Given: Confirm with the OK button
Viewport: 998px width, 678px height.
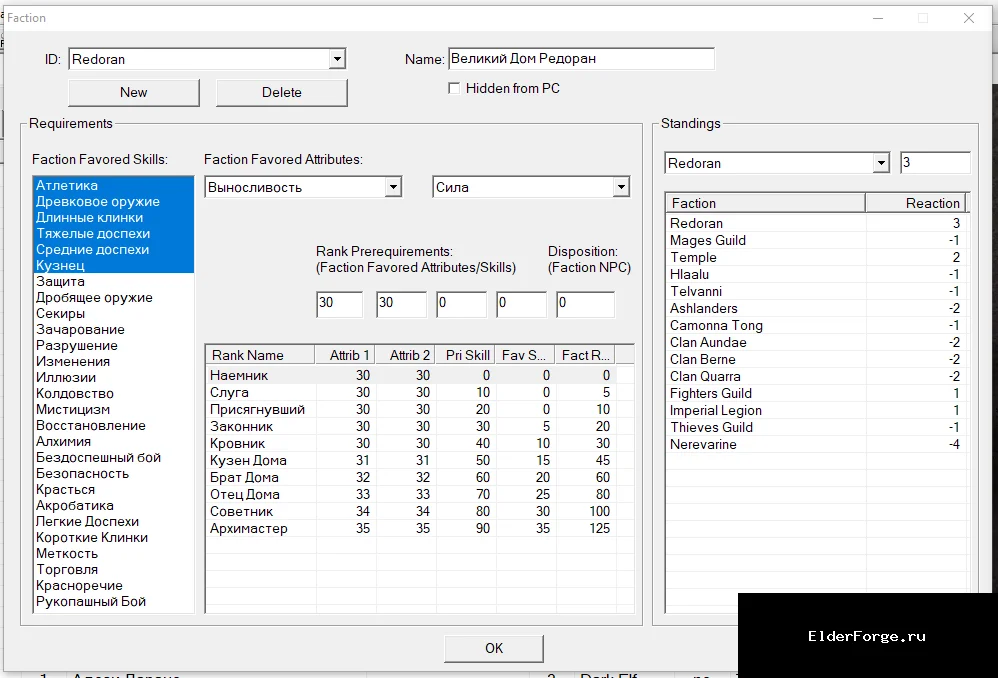Looking at the screenshot, I should (x=494, y=648).
